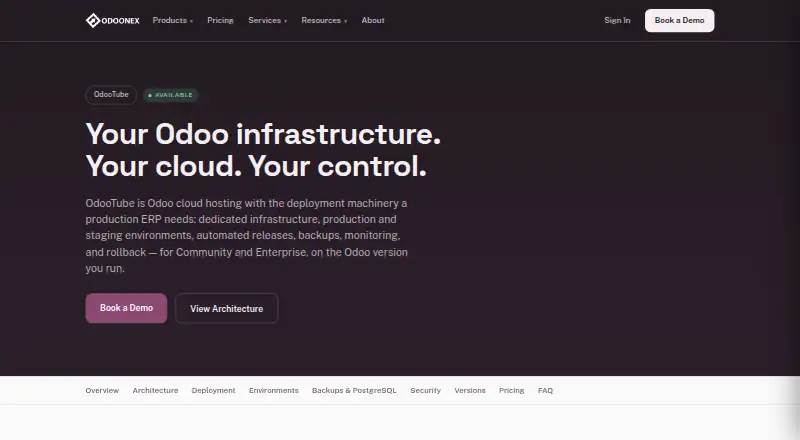Jump to the Versions section tab

click(470, 390)
